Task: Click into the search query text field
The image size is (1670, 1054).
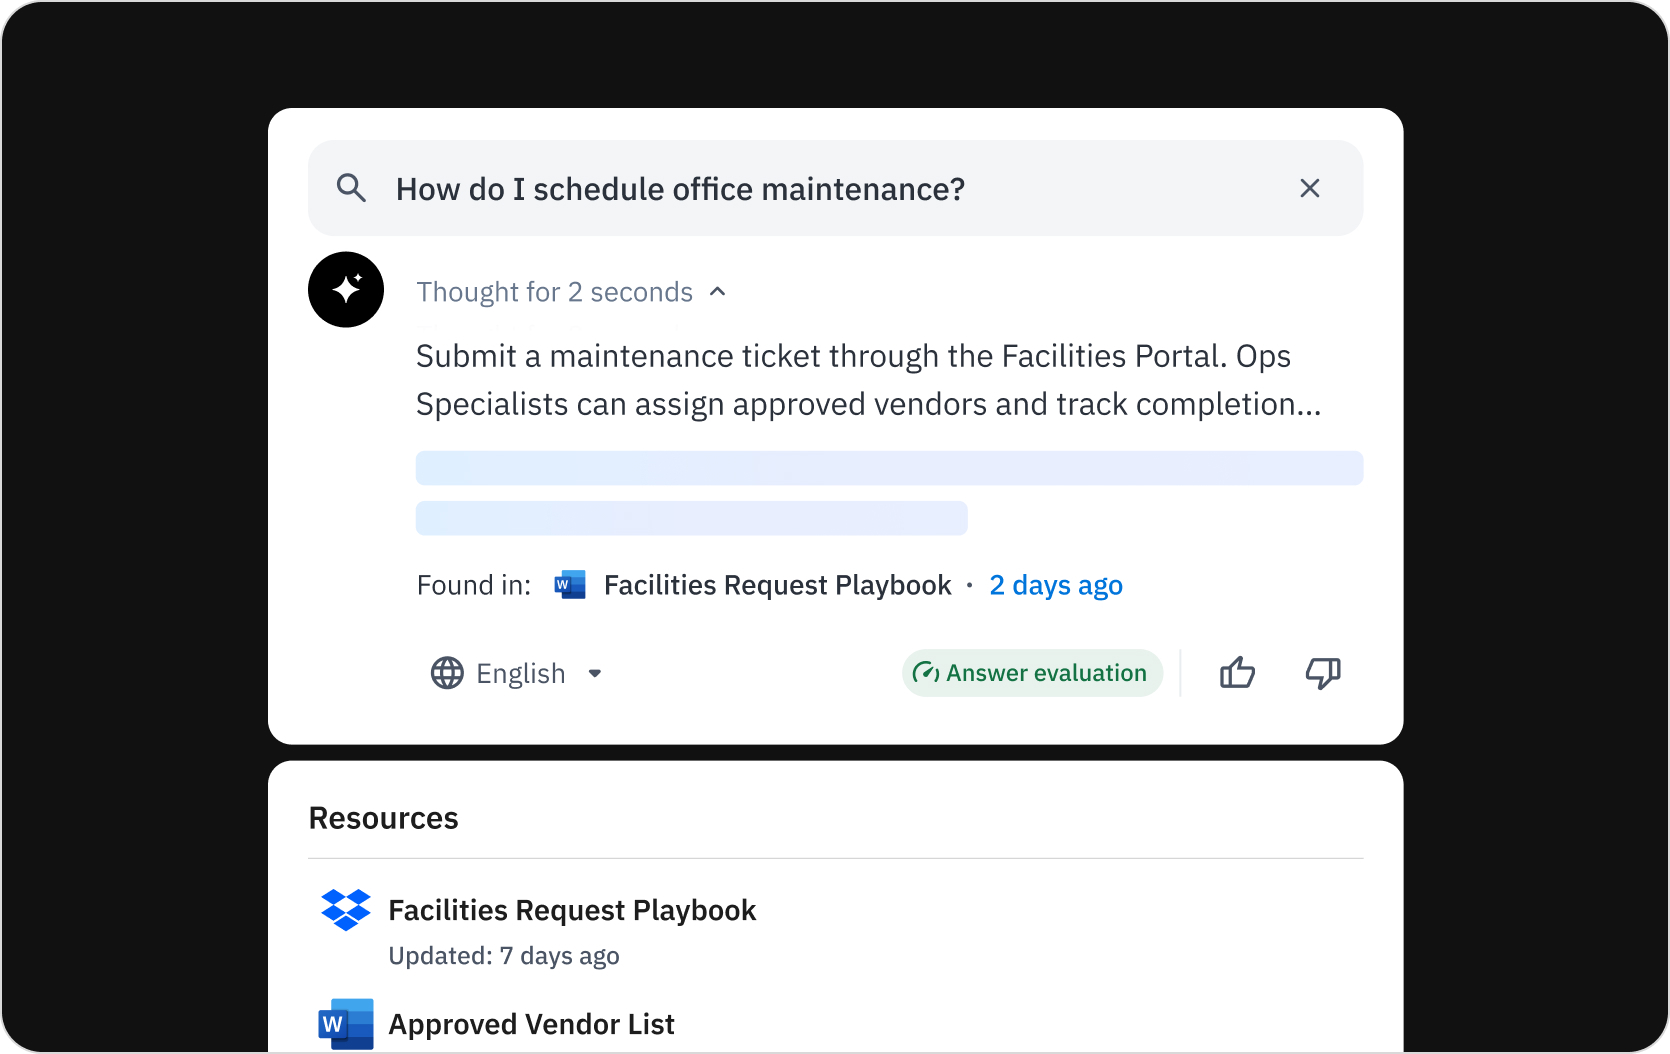Action: (680, 189)
